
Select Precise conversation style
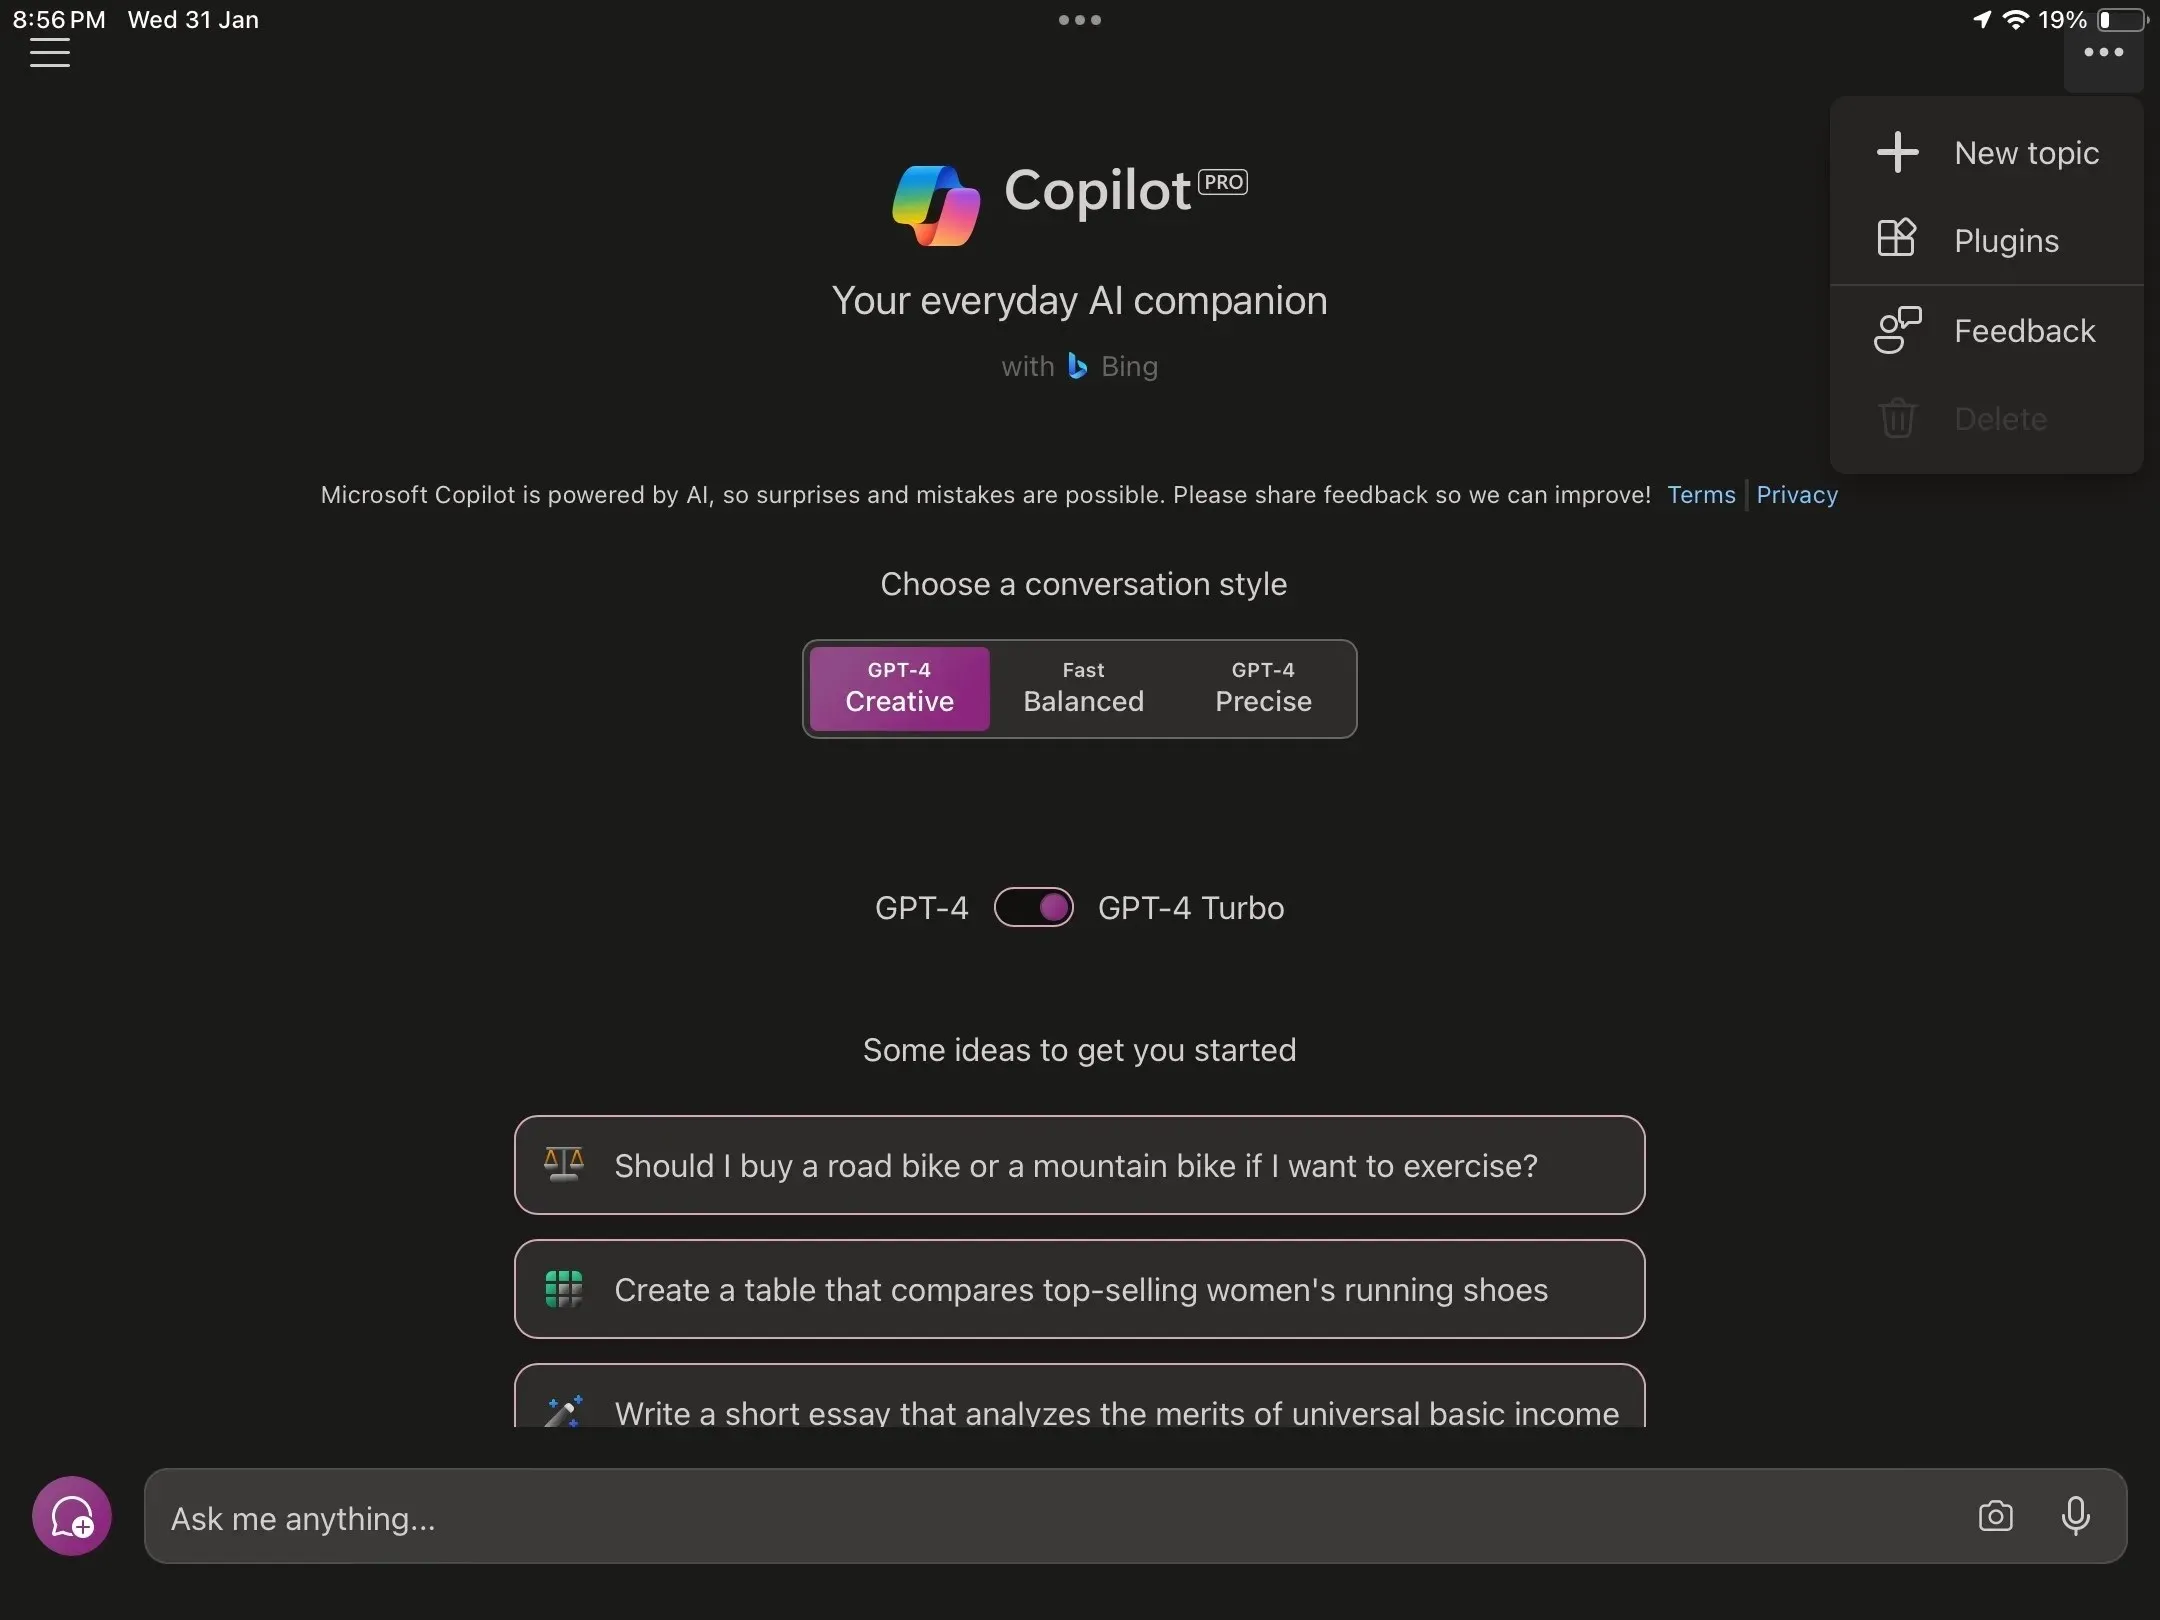1262,687
